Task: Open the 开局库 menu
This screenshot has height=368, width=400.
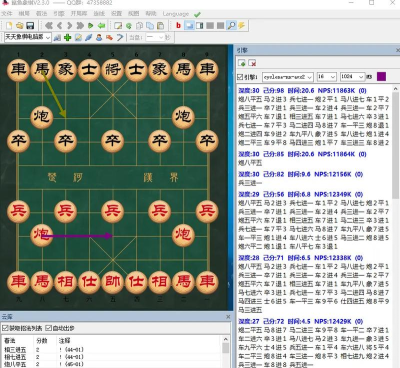Action: pos(79,14)
